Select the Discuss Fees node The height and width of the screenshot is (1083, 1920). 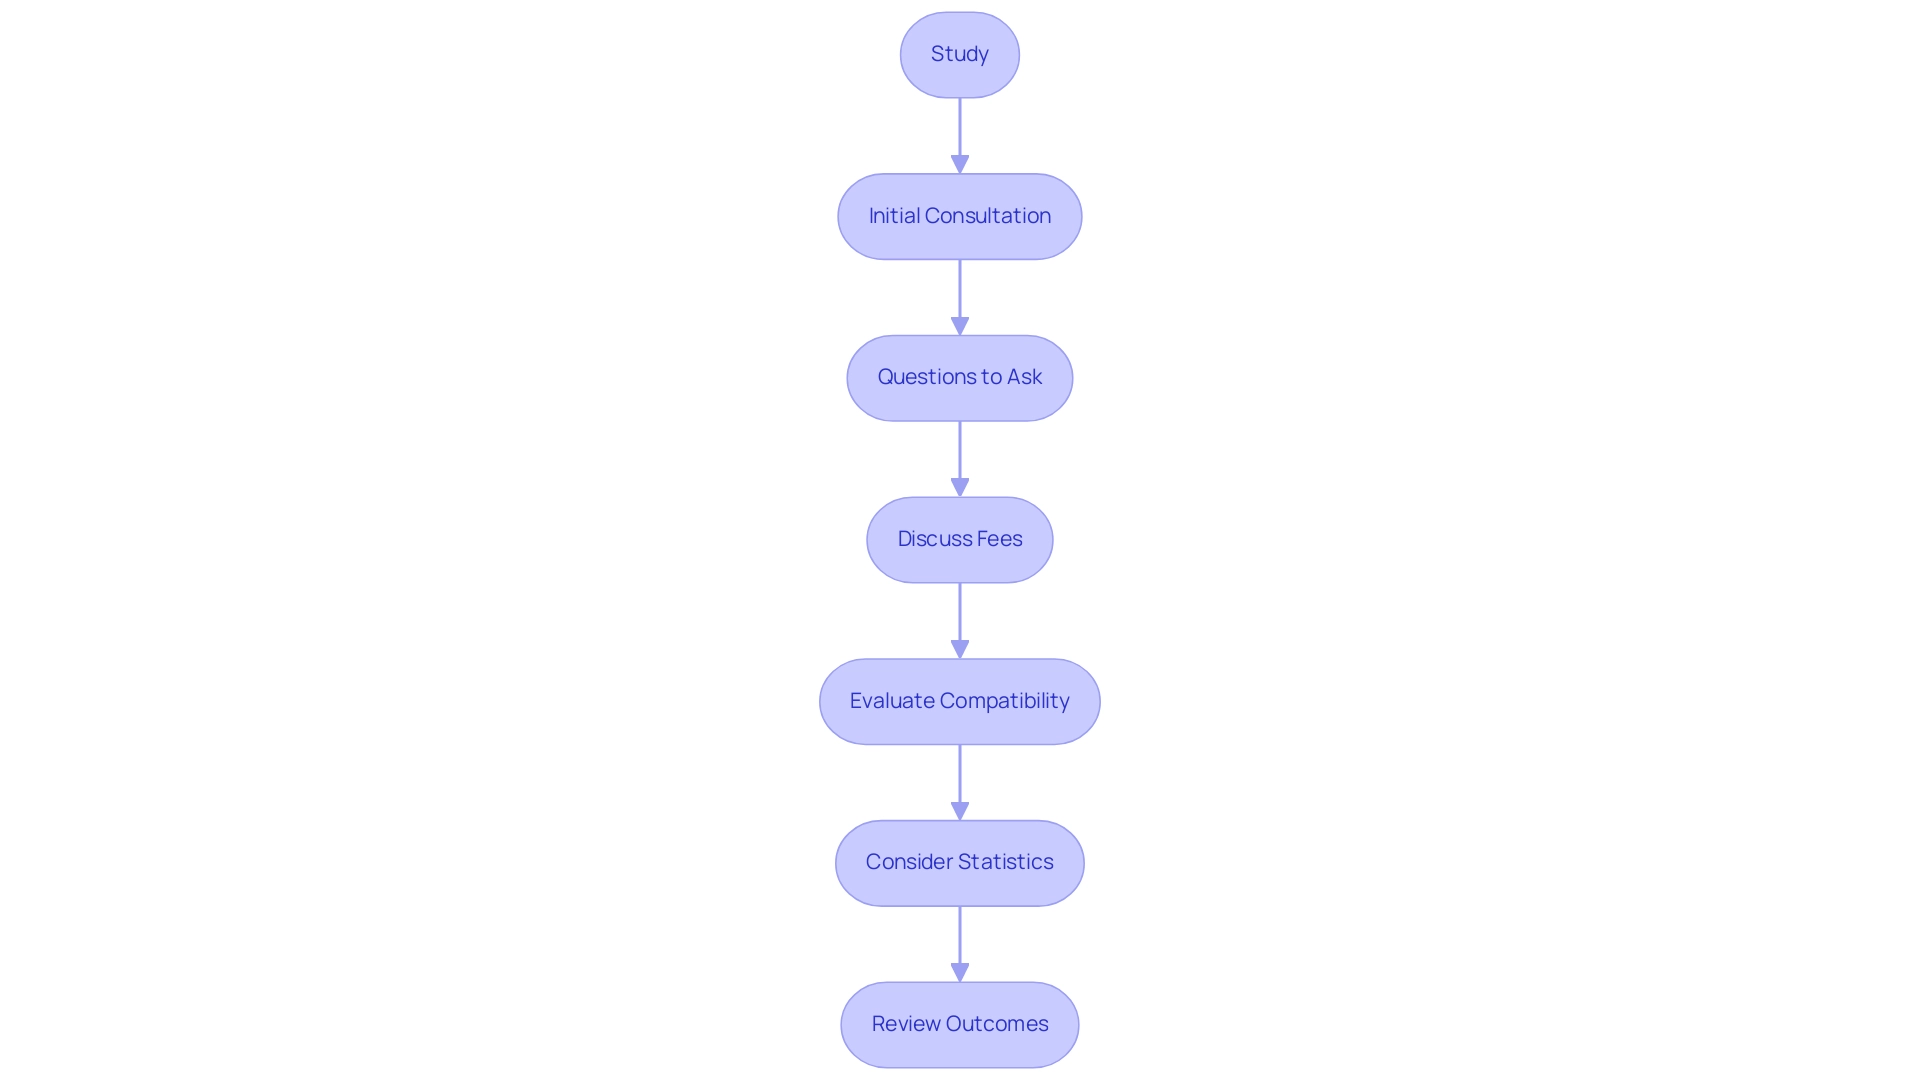tap(960, 538)
